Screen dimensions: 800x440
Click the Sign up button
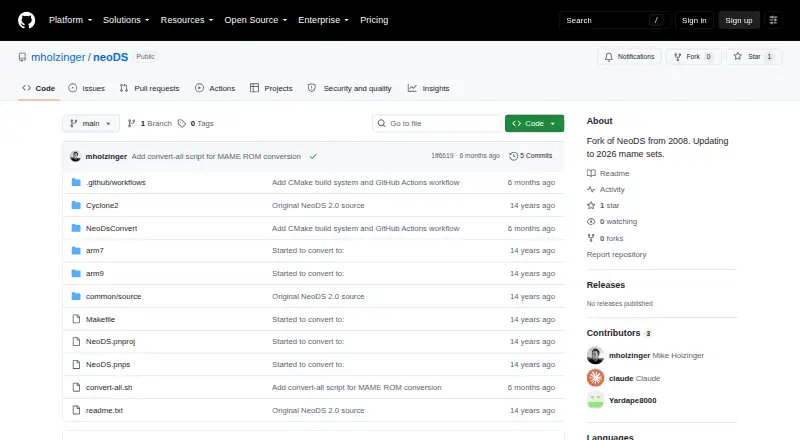tap(739, 20)
